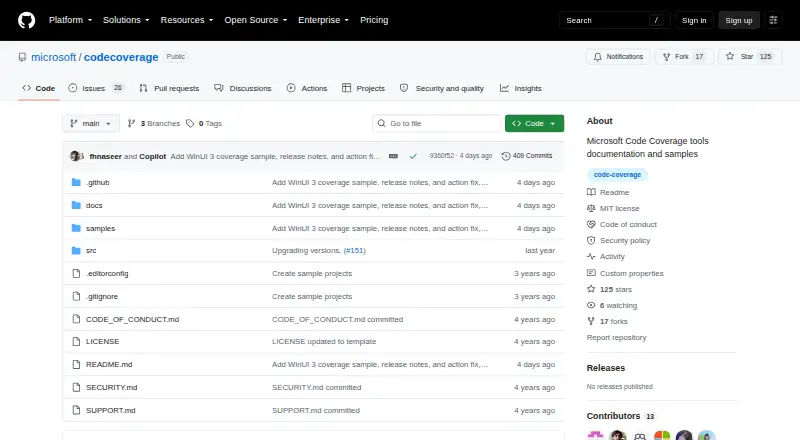800x440 pixels.
Task: Open the samples folder
Action: coord(101,228)
